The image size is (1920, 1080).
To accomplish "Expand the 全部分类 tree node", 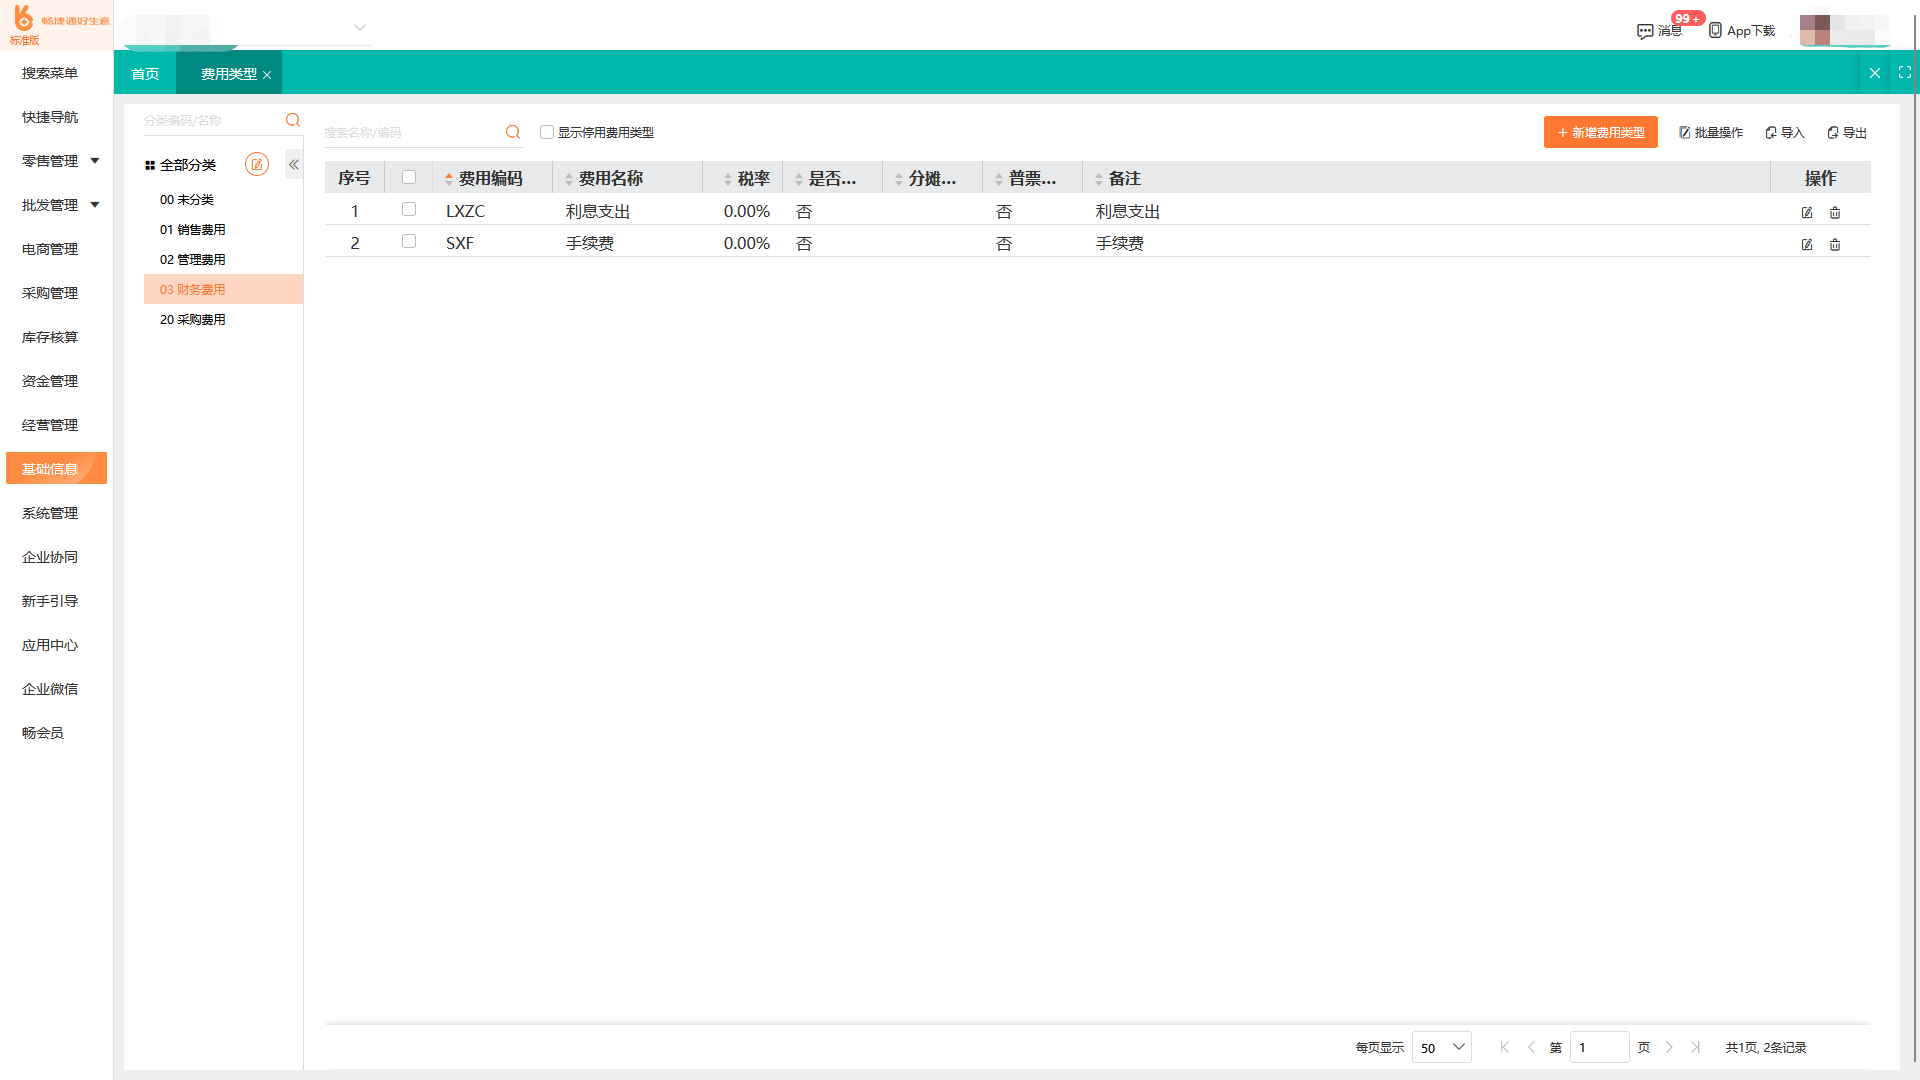I will 149,164.
